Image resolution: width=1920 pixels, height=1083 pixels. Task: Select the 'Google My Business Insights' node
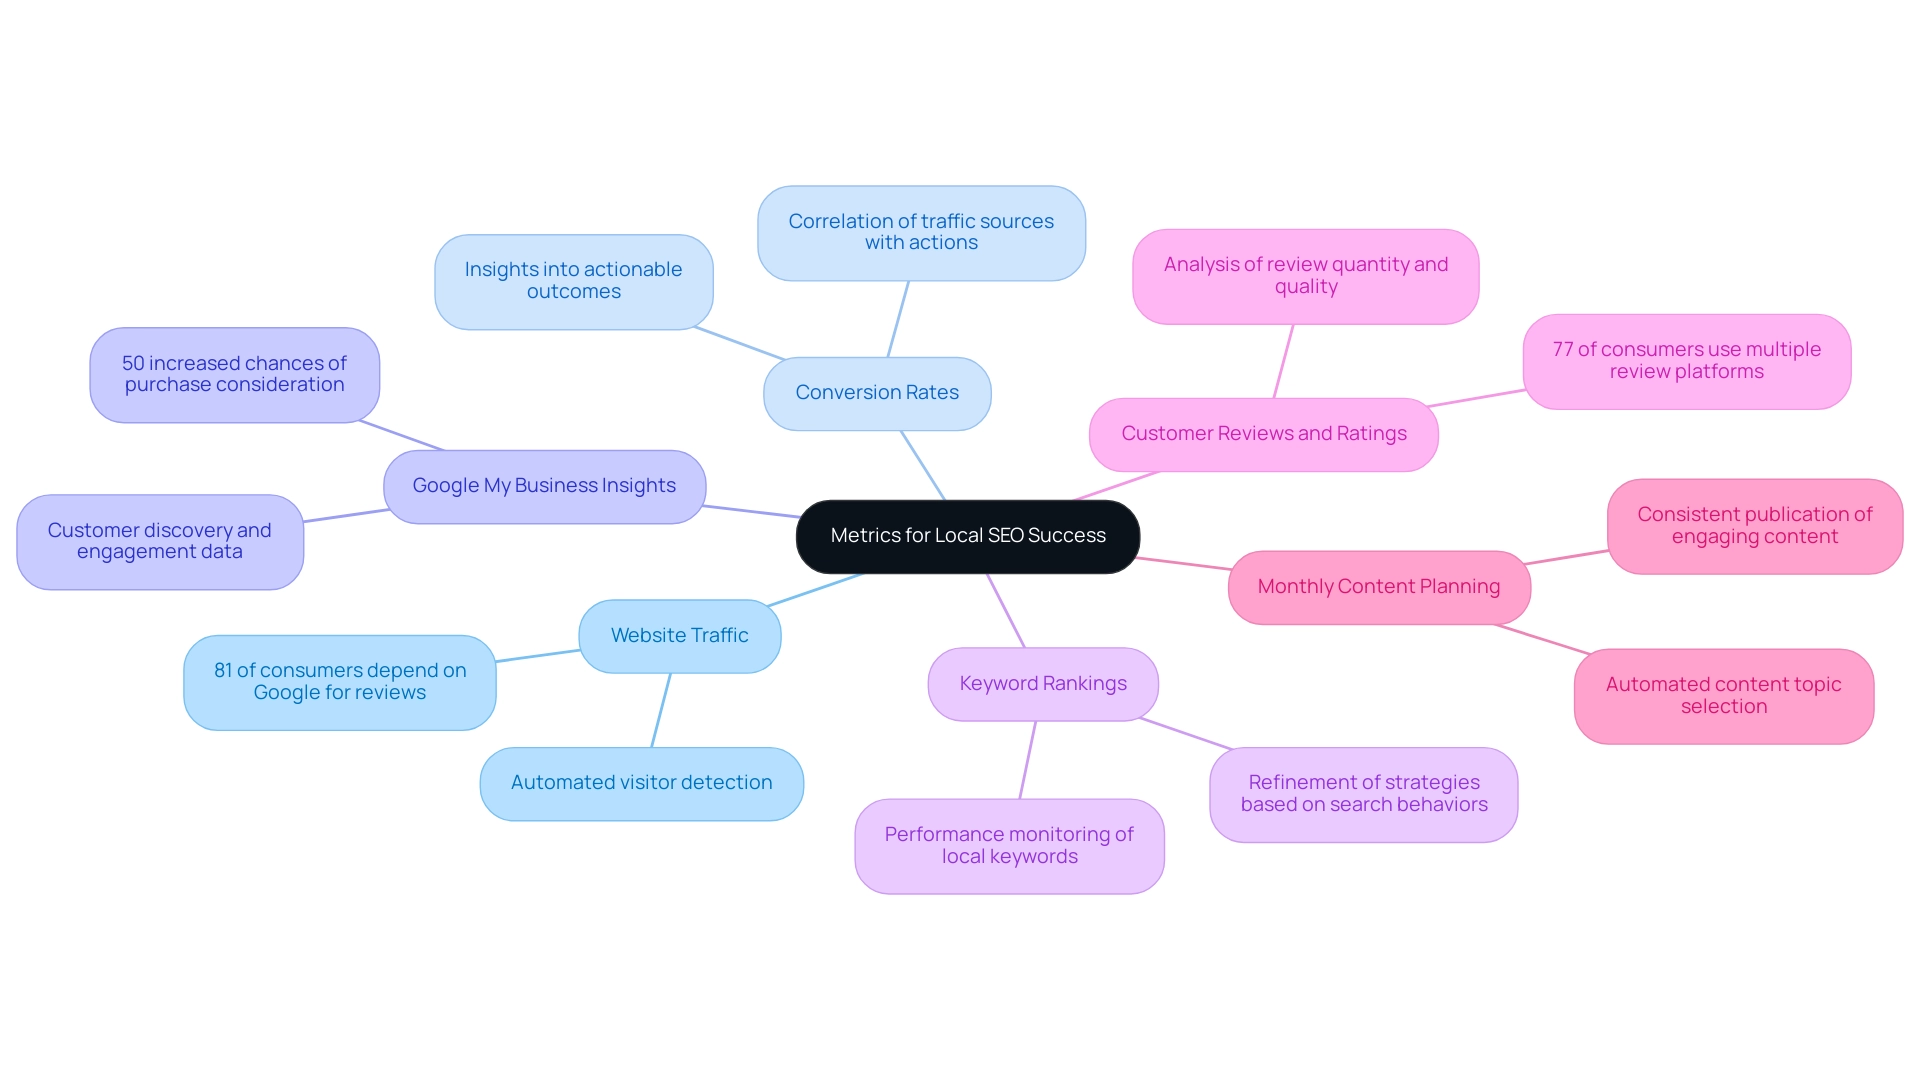click(546, 484)
